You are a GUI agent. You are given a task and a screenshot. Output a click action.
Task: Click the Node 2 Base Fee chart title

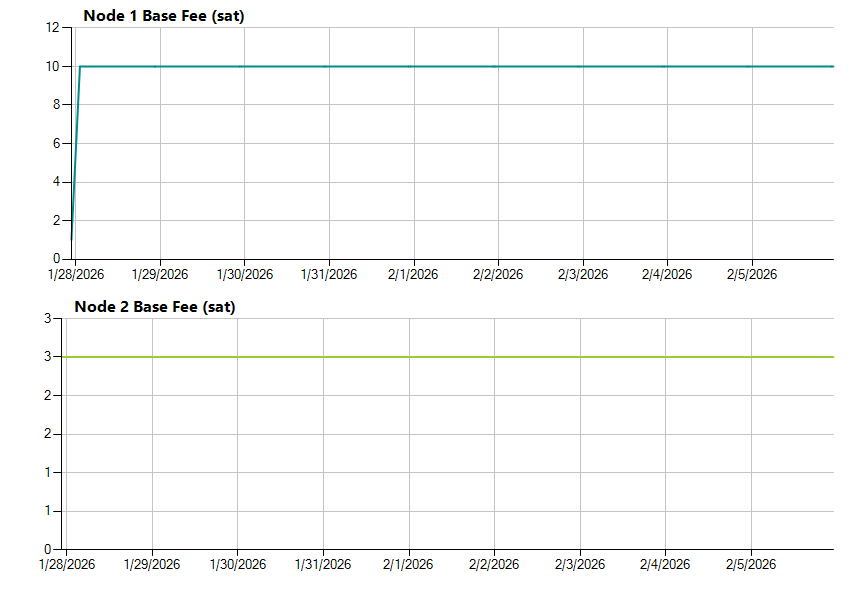pos(155,307)
